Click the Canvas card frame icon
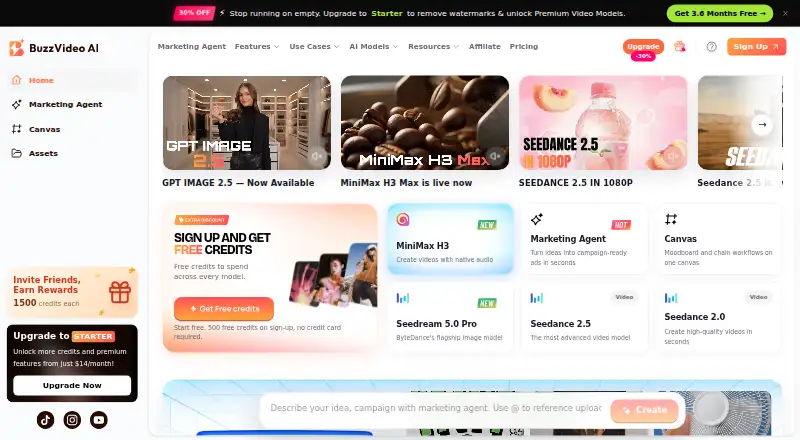This screenshot has height=440, width=800. click(670, 219)
